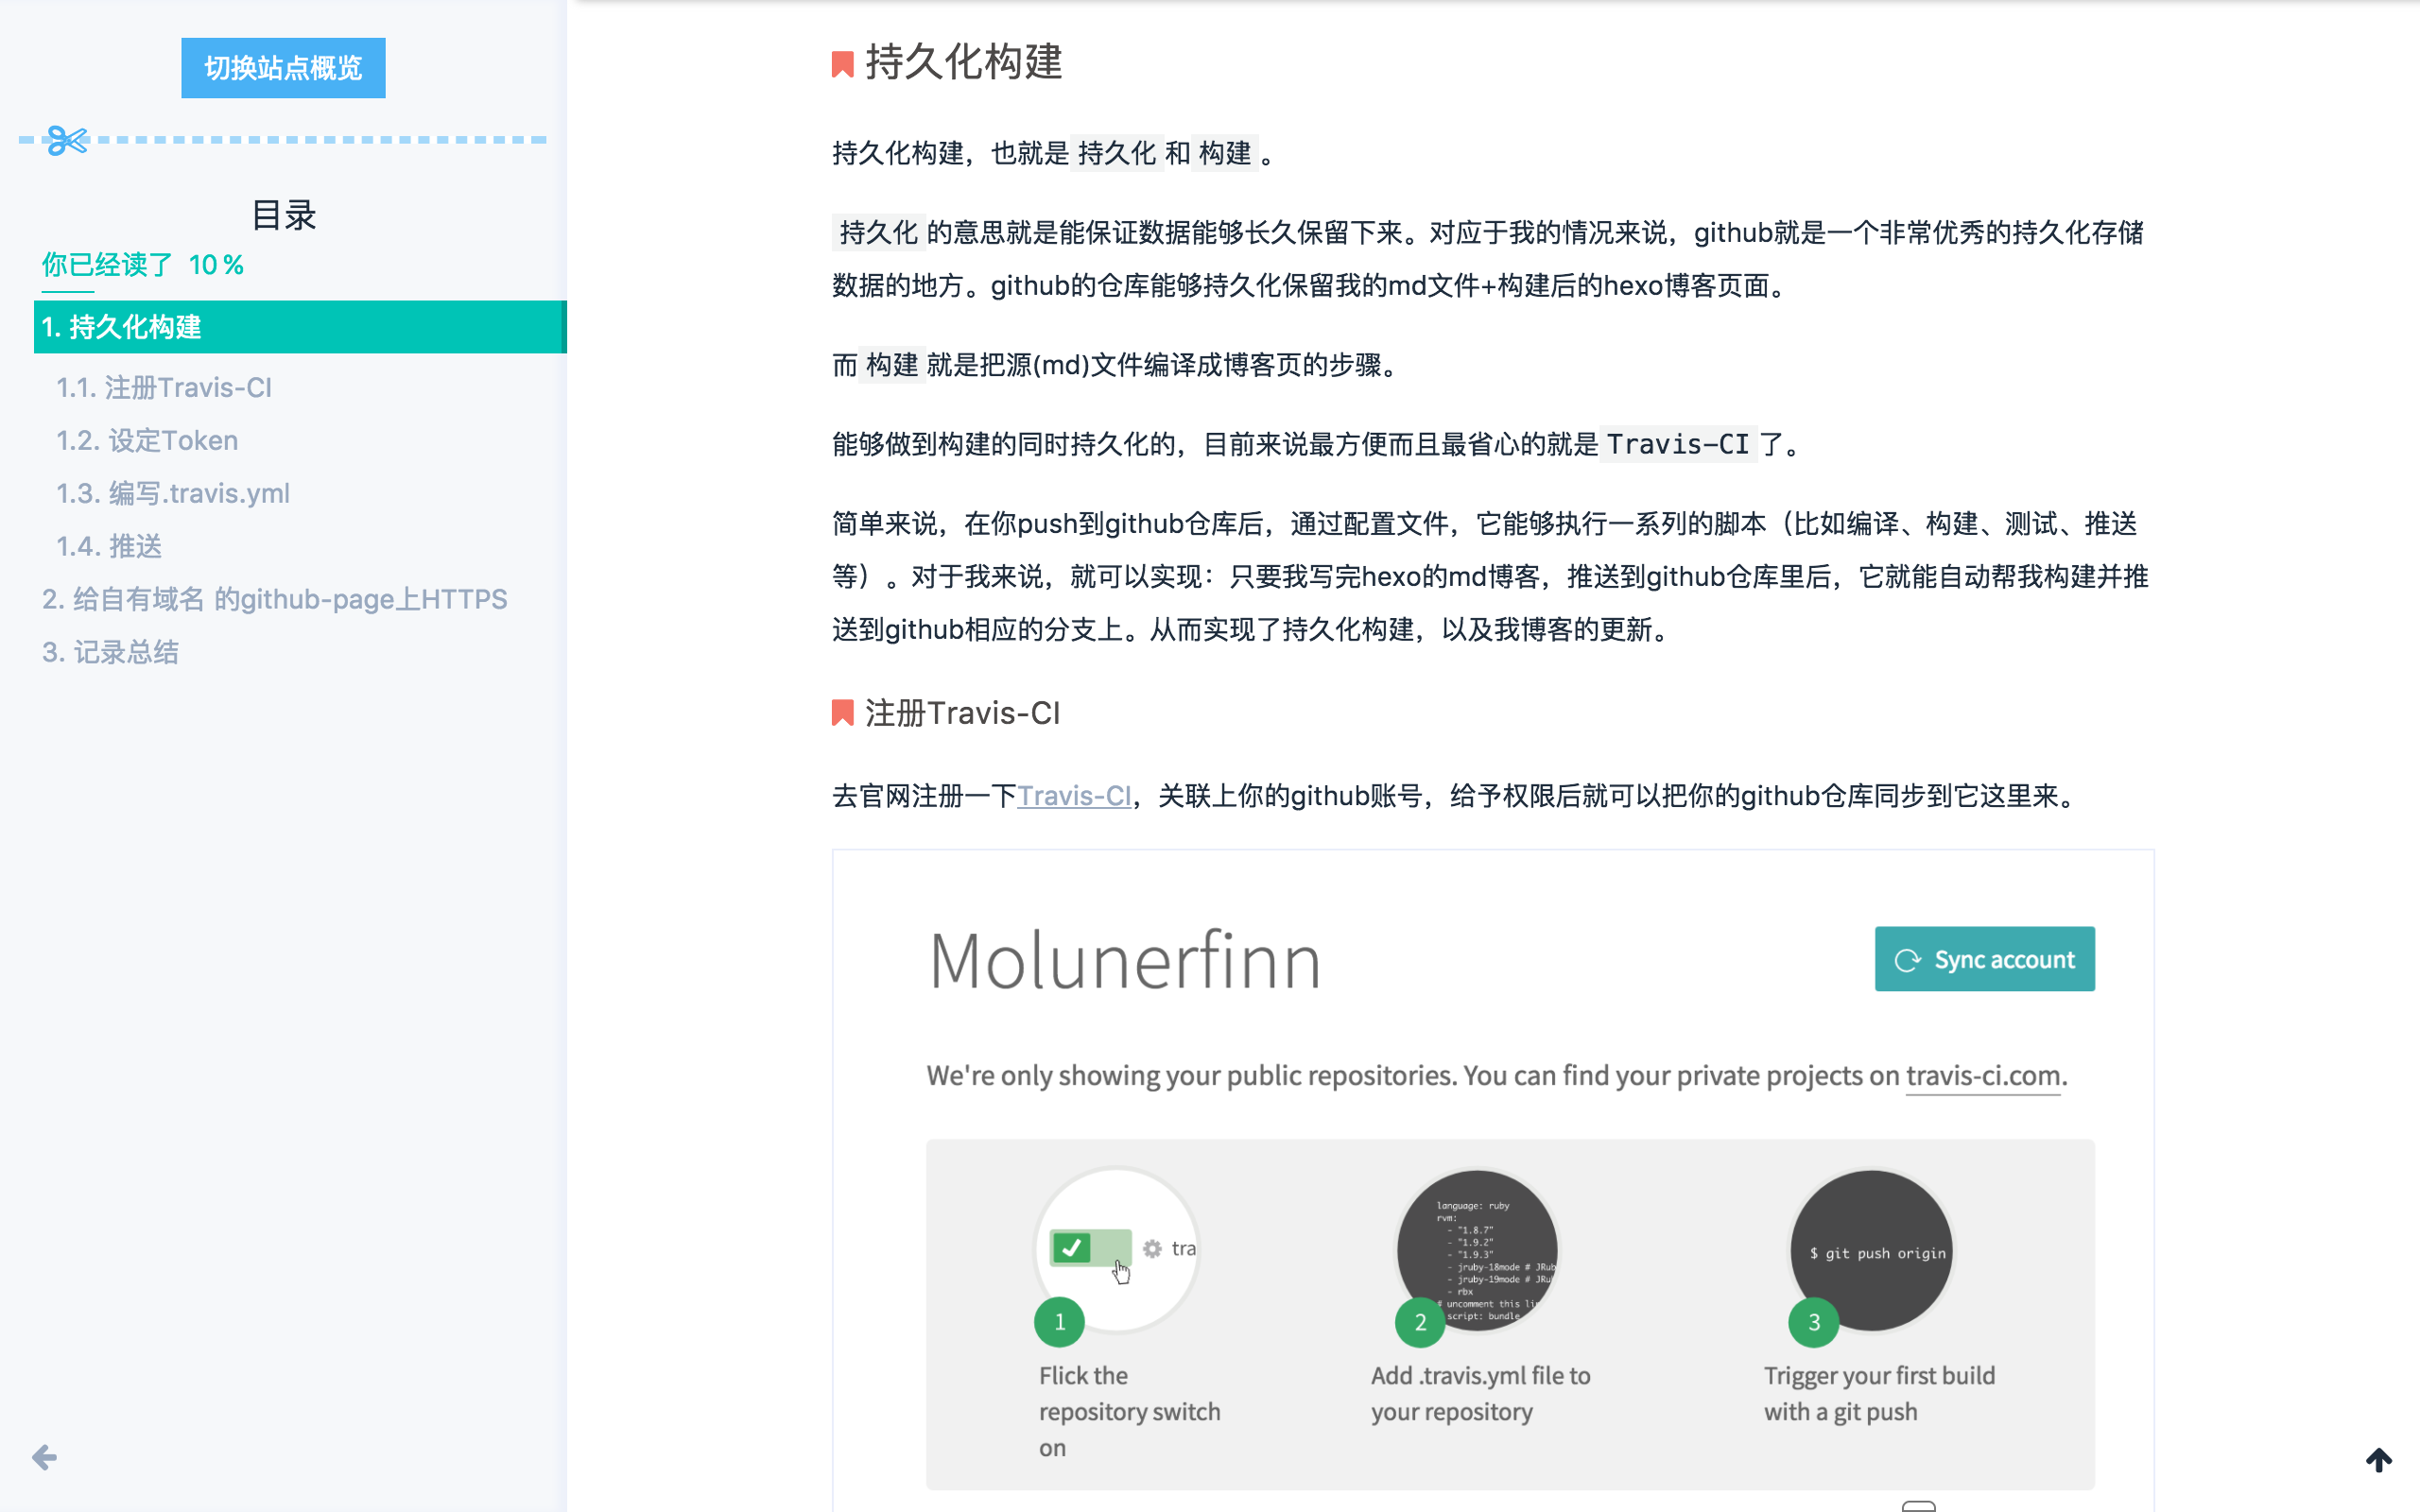Viewport: 2420px width, 1512px height.
Task: Click the 你已经读了 10% reading progress indicator
Action: coord(143,265)
